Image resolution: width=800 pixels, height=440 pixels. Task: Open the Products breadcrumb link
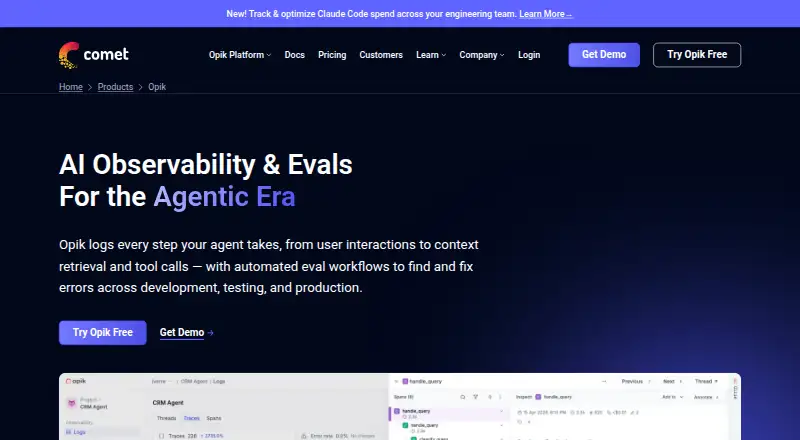click(115, 87)
